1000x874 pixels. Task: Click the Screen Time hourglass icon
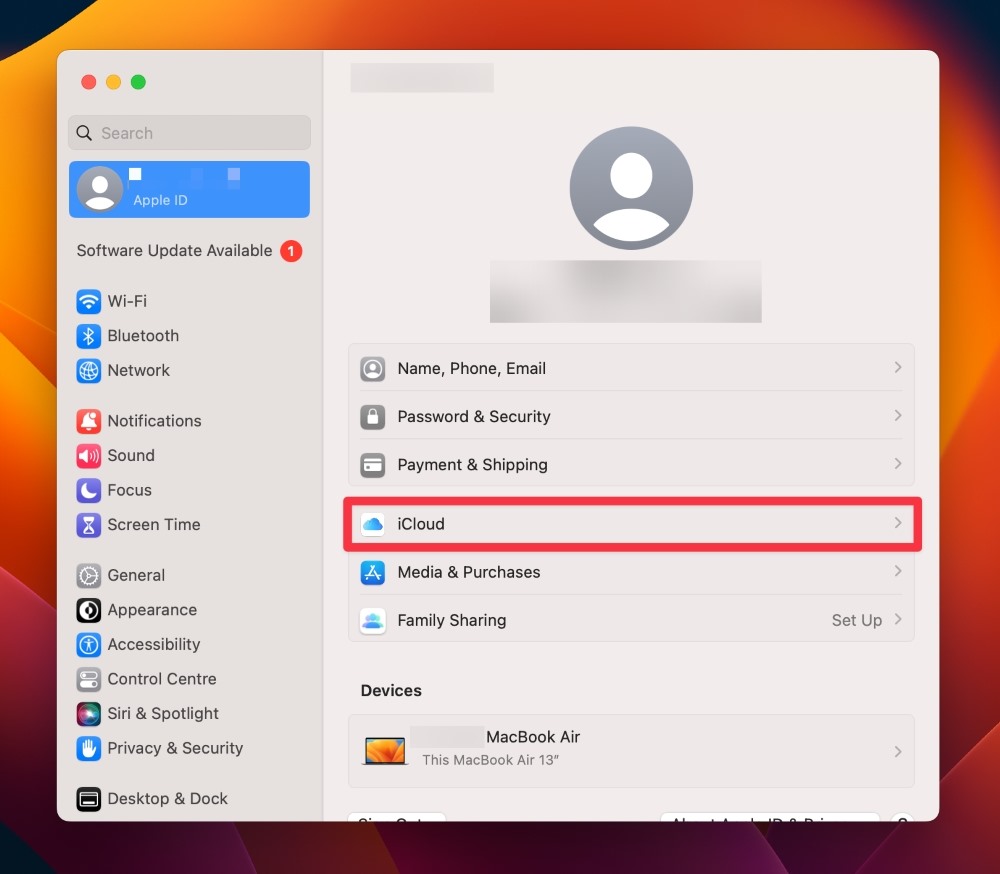pos(89,525)
